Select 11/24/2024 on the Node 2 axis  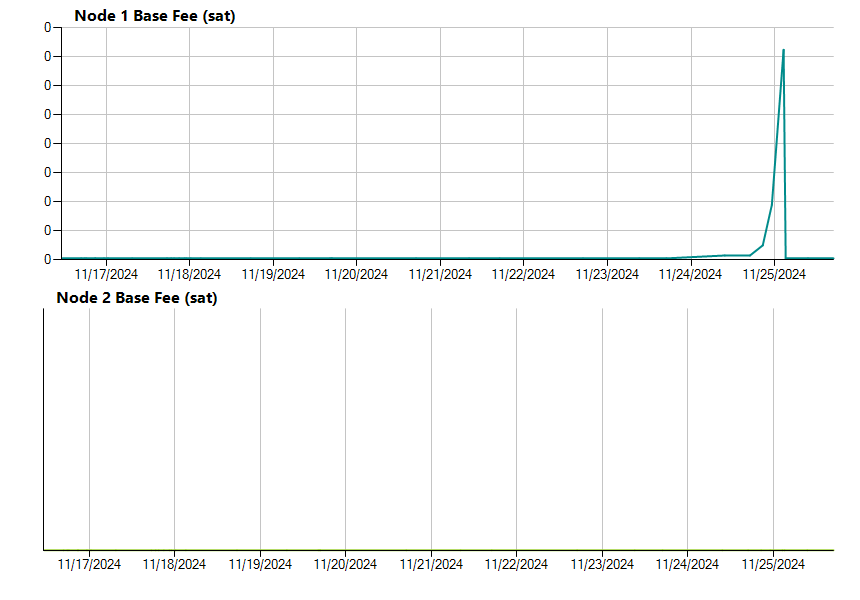pos(687,564)
